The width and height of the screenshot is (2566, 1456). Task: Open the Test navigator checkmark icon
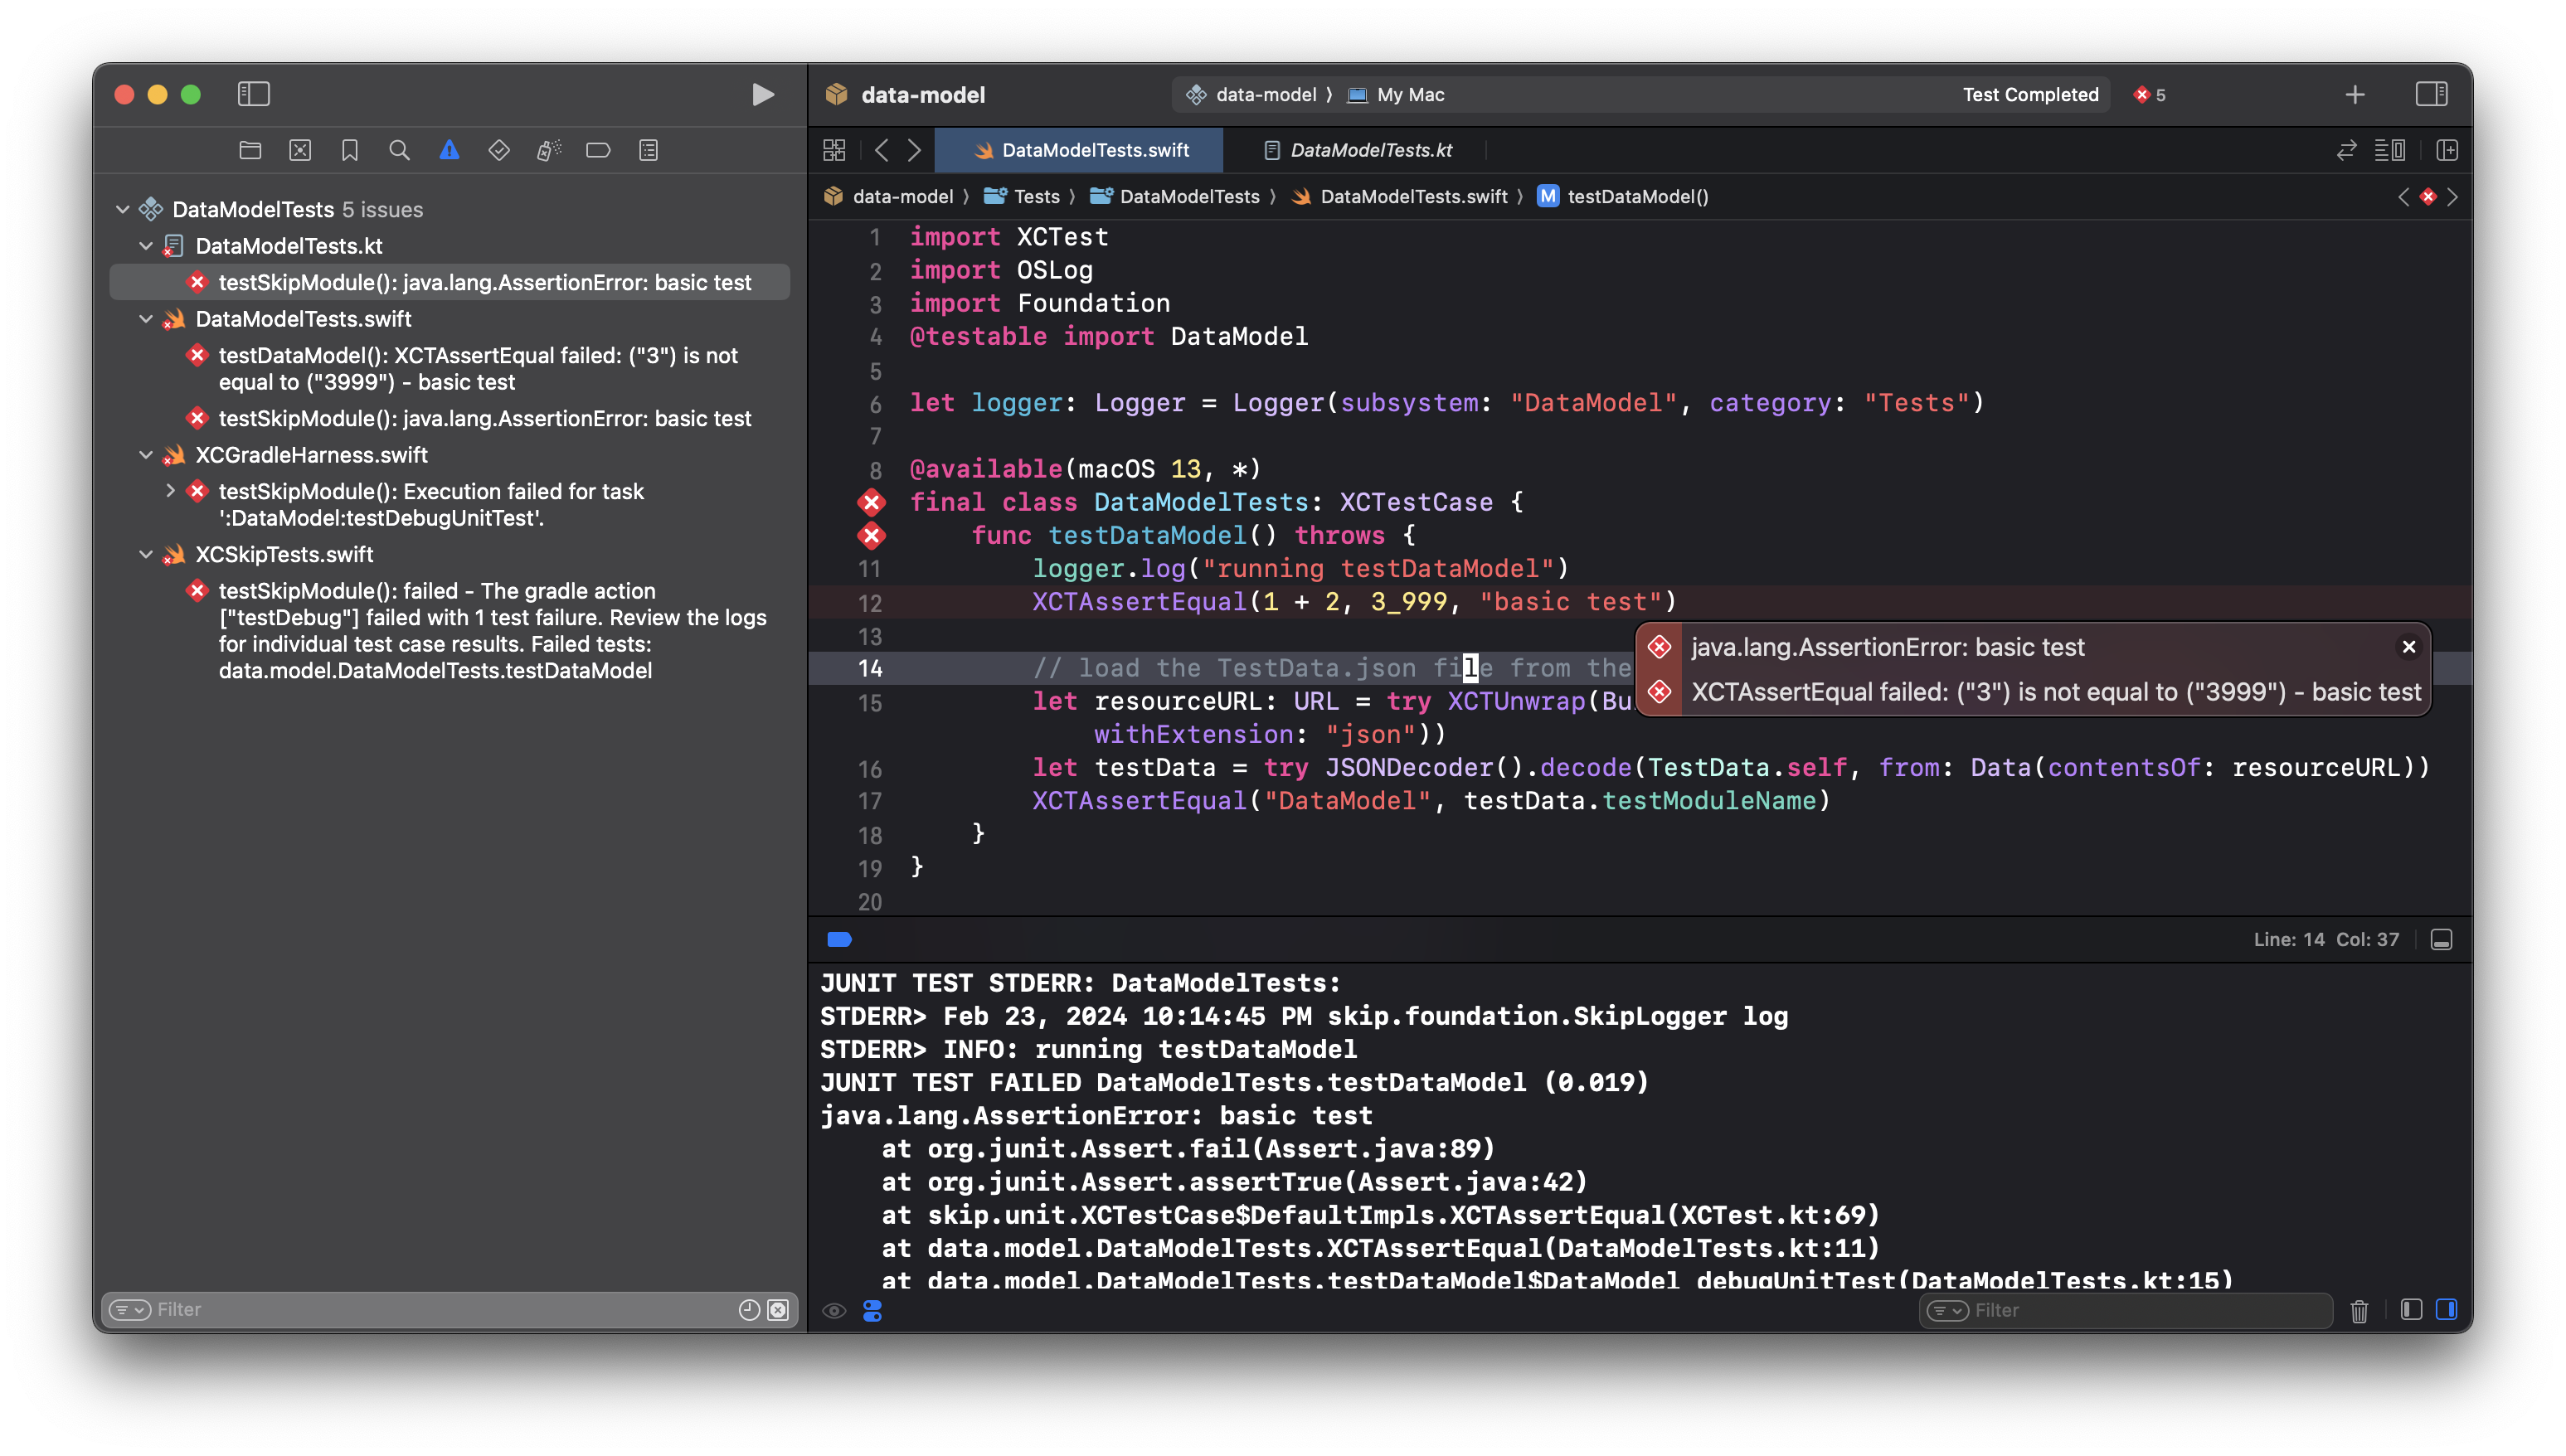(x=499, y=150)
